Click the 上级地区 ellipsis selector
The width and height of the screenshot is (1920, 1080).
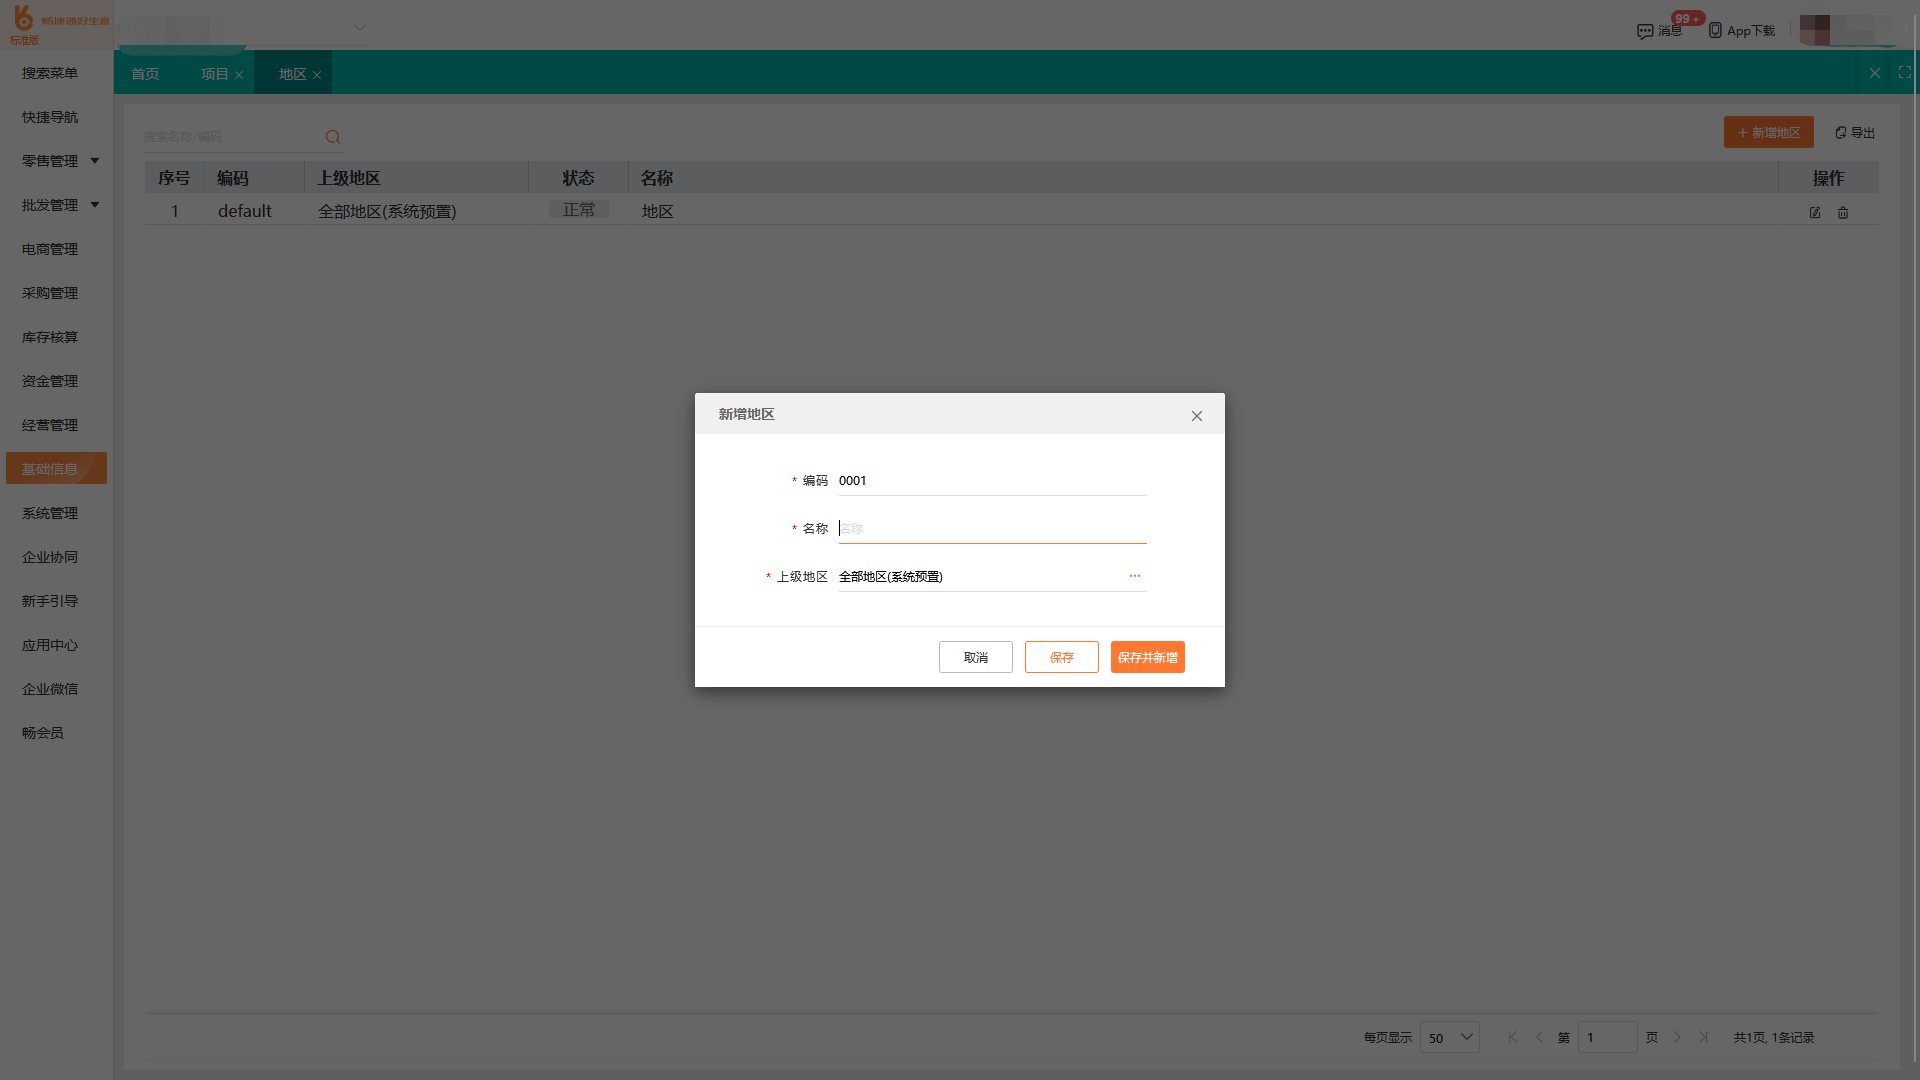[1134, 575]
